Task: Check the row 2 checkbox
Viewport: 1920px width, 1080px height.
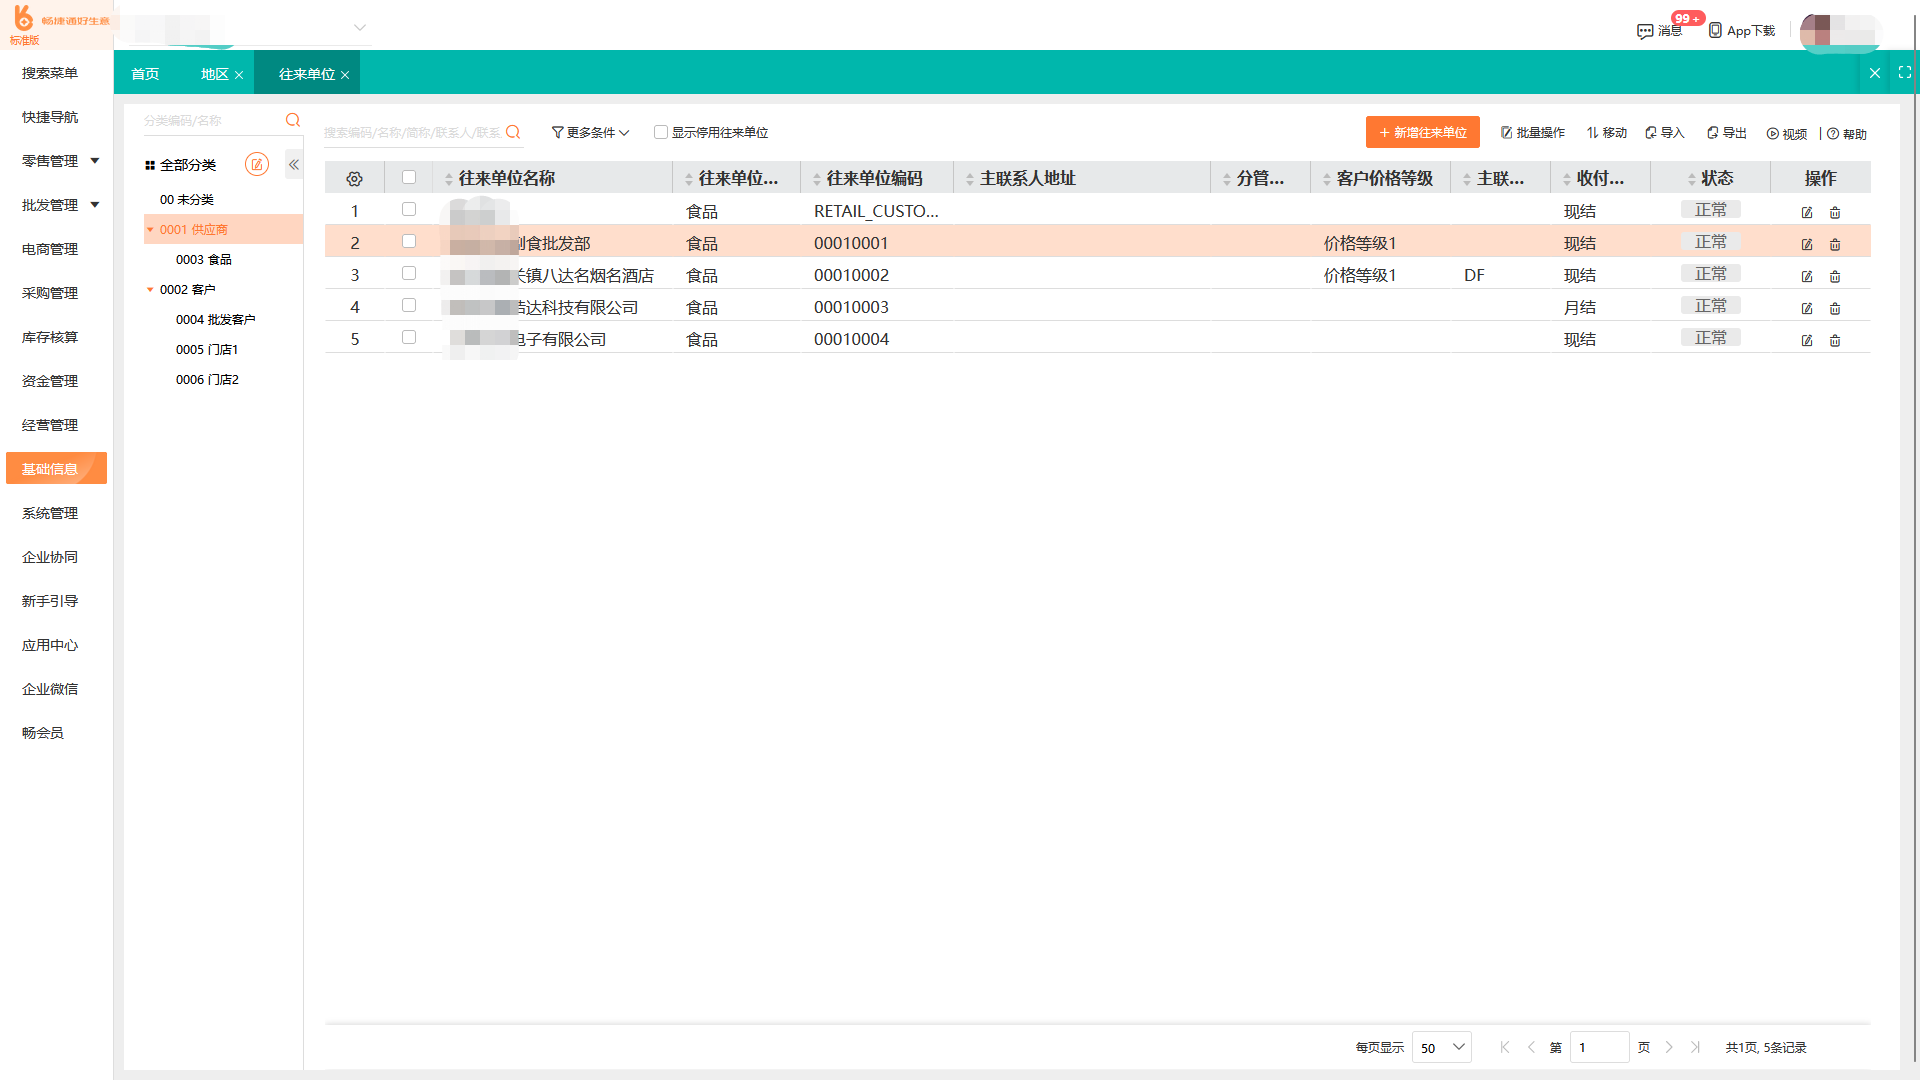Action: pos(410,241)
